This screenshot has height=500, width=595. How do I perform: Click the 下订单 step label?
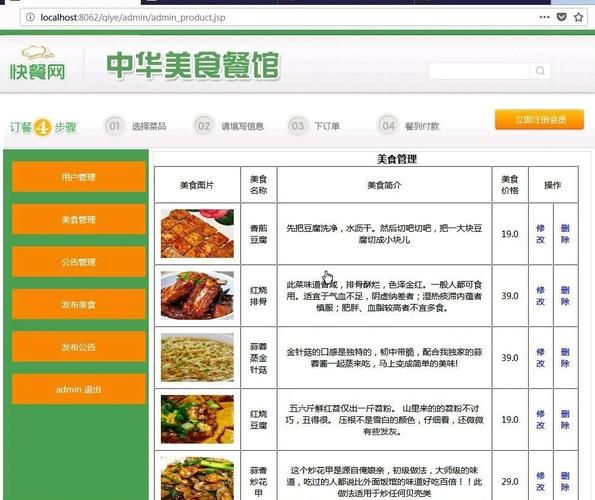click(x=327, y=126)
